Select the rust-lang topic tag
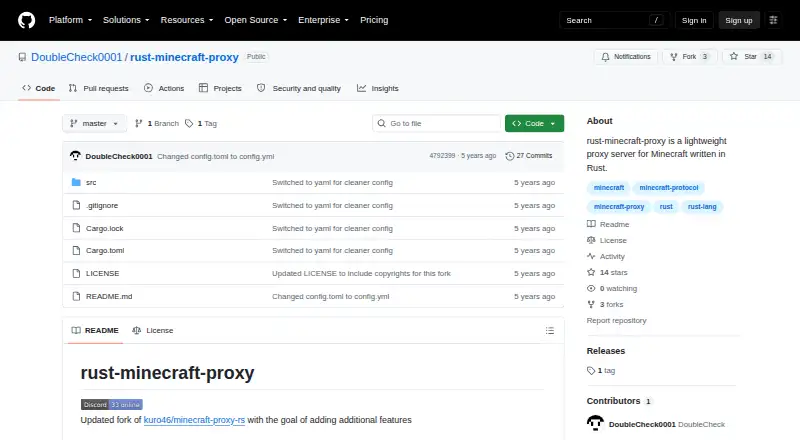Screen dimensions: 800x440 (x=702, y=207)
